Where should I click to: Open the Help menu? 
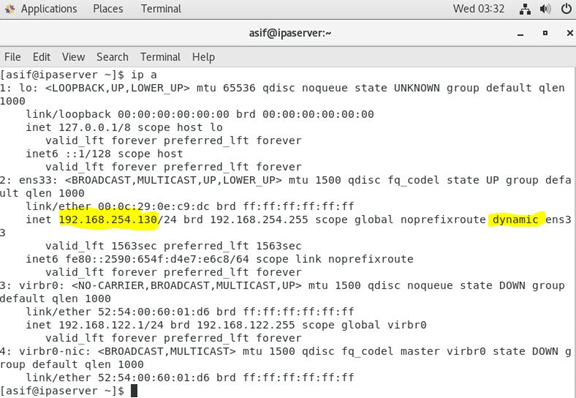point(204,57)
